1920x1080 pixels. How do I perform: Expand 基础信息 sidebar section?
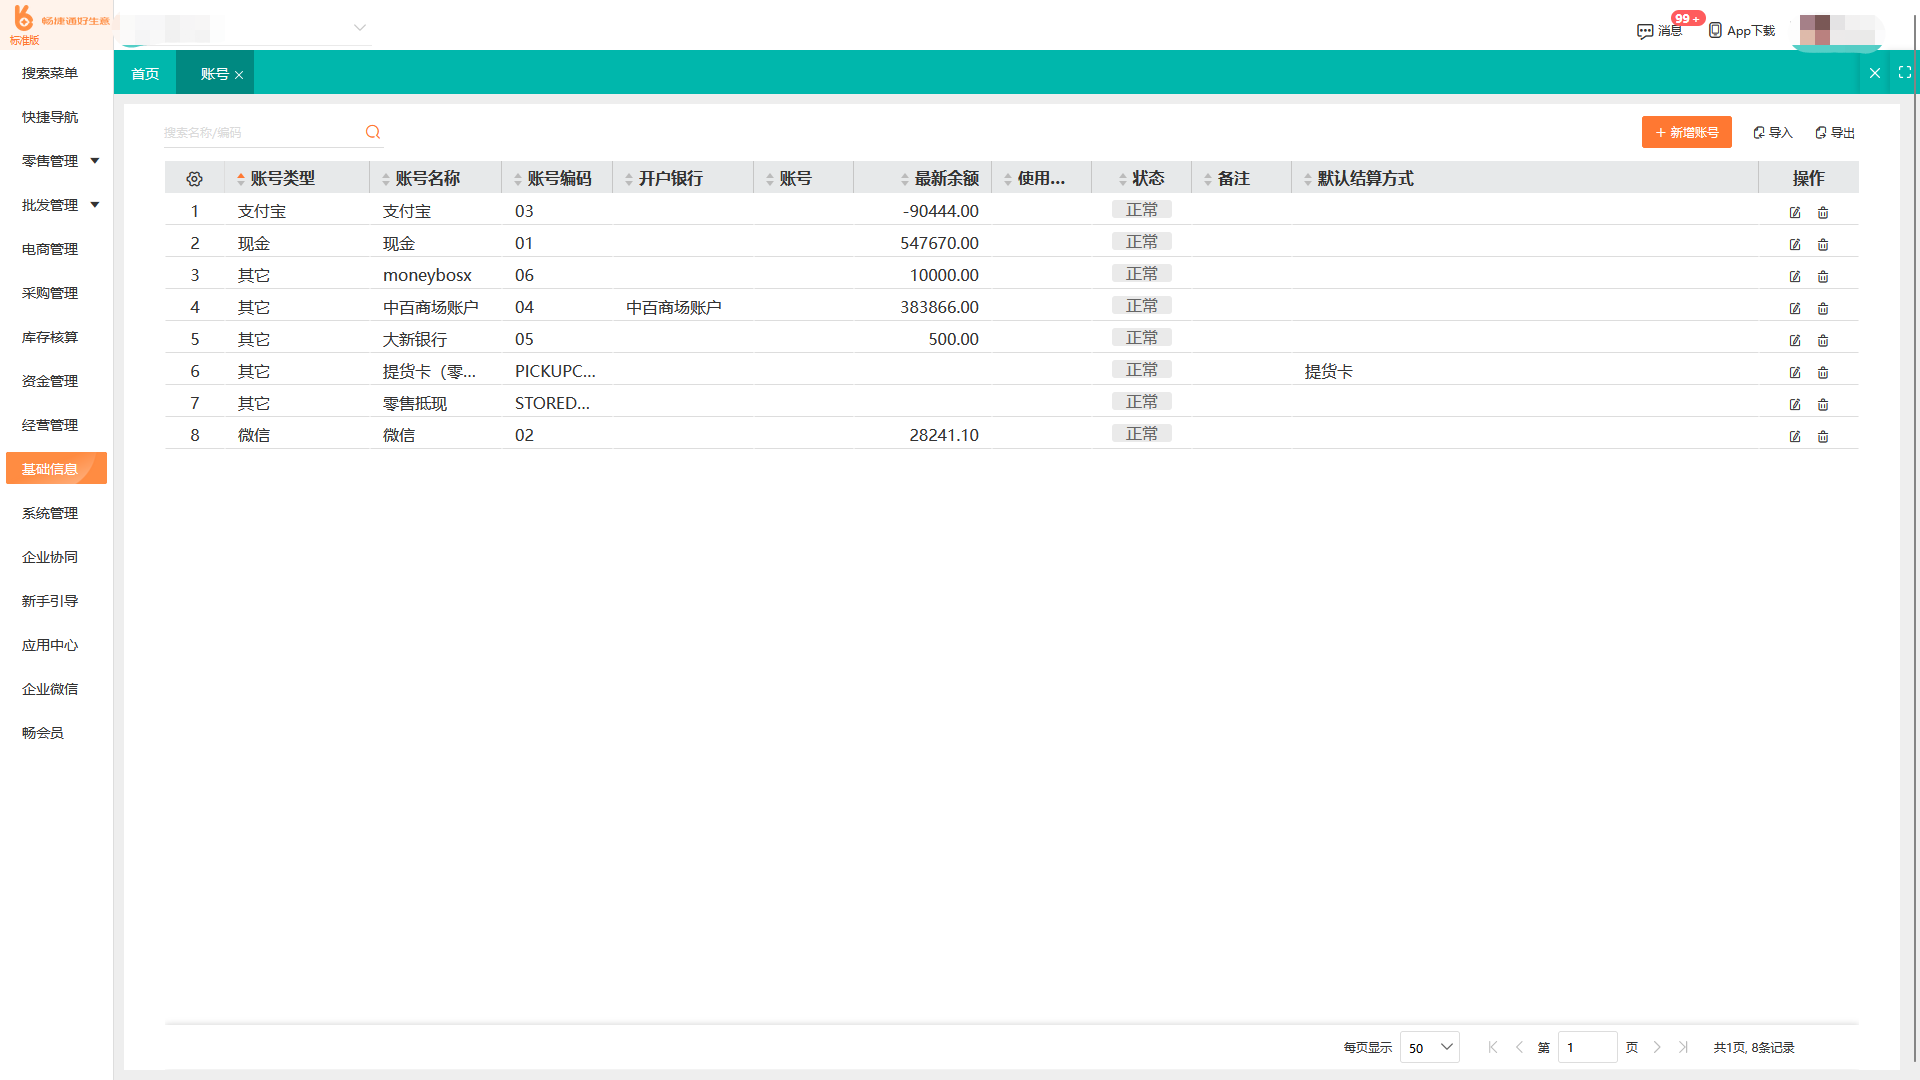(51, 468)
